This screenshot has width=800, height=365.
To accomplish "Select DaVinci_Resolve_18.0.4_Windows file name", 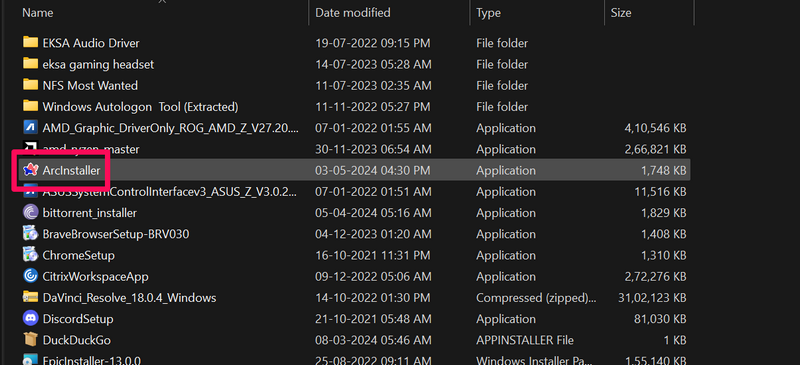I will [130, 298].
